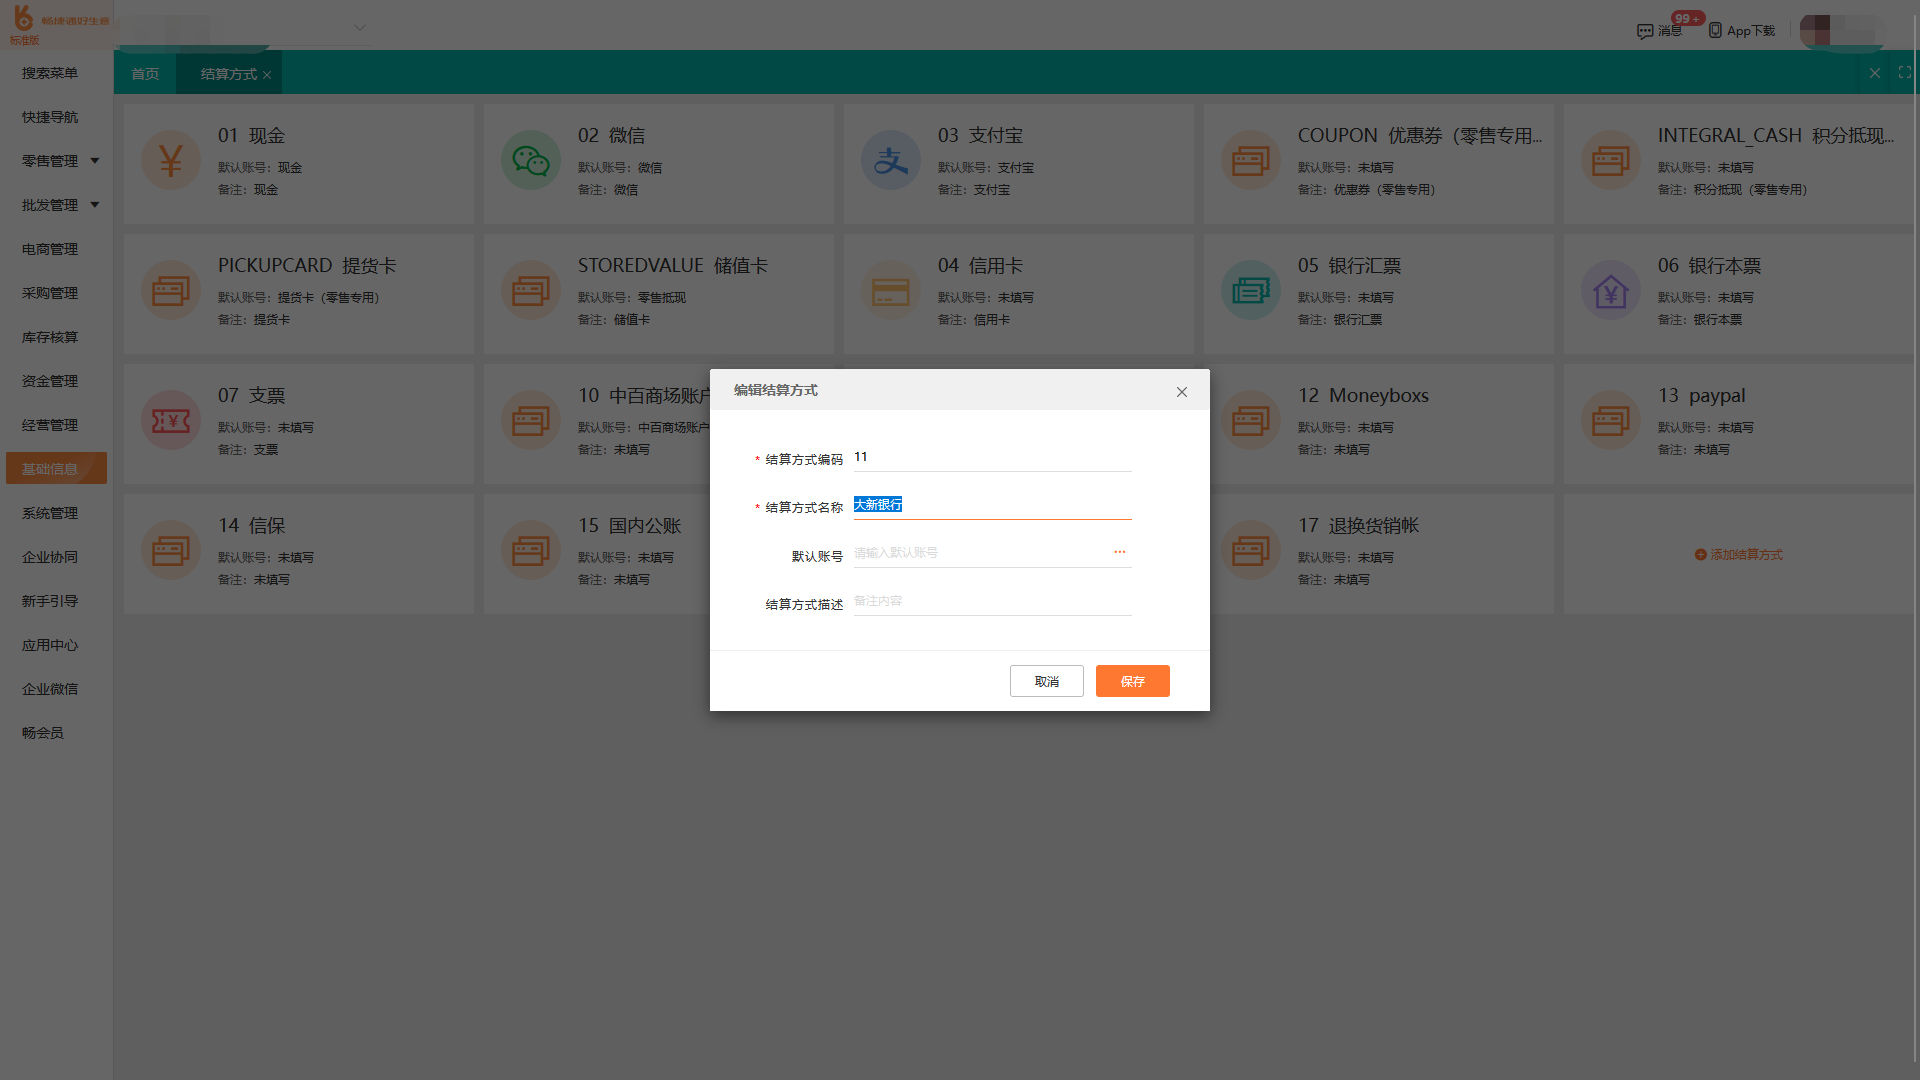Click the 信用卡 payment method icon
Image resolution: width=1920 pixels, height=1080 pixels.
click(890, 289)
